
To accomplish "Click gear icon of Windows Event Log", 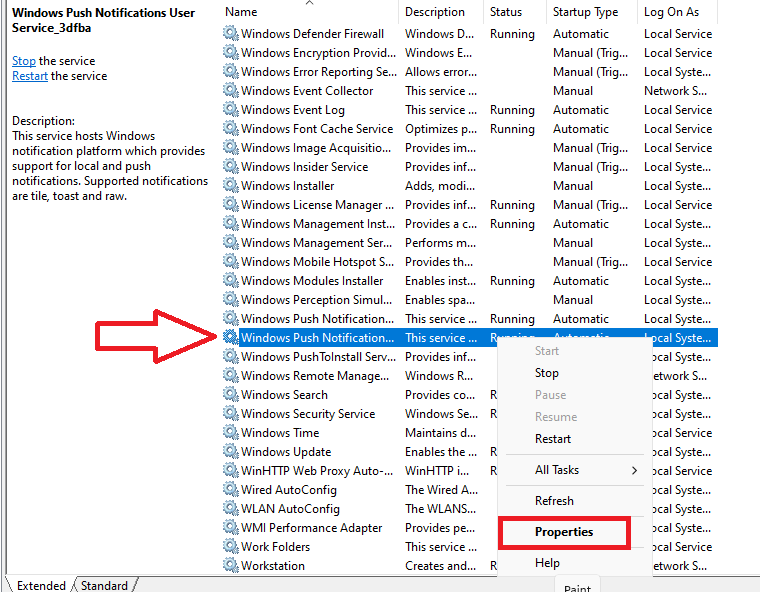I will click(231, 110).
